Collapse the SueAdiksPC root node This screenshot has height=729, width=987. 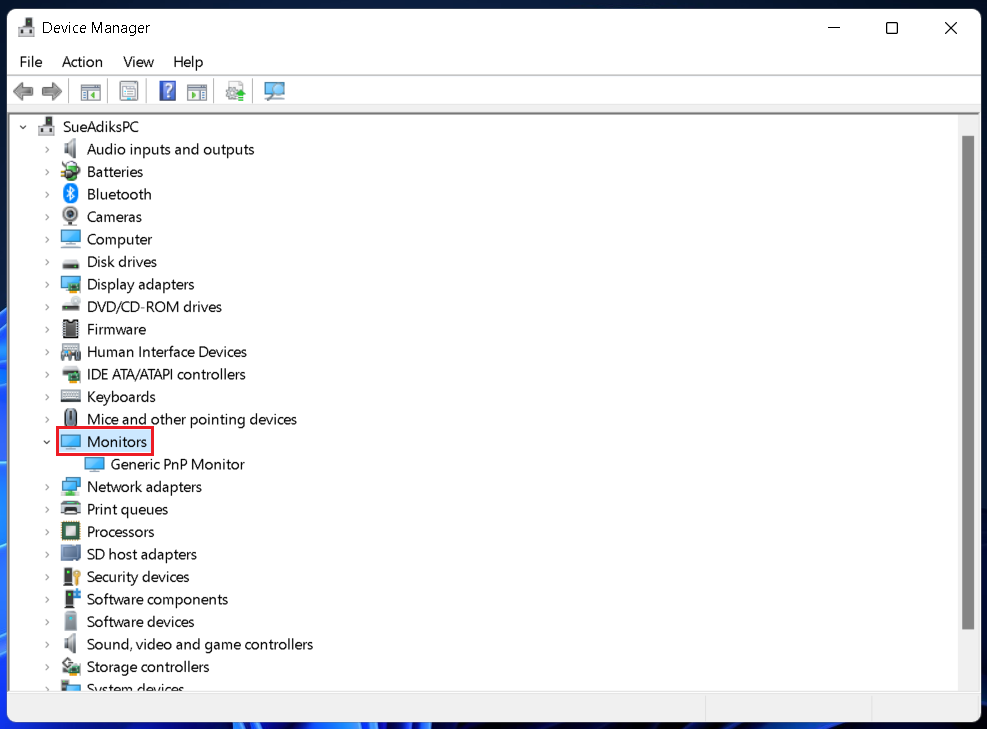tap(23, 127)
